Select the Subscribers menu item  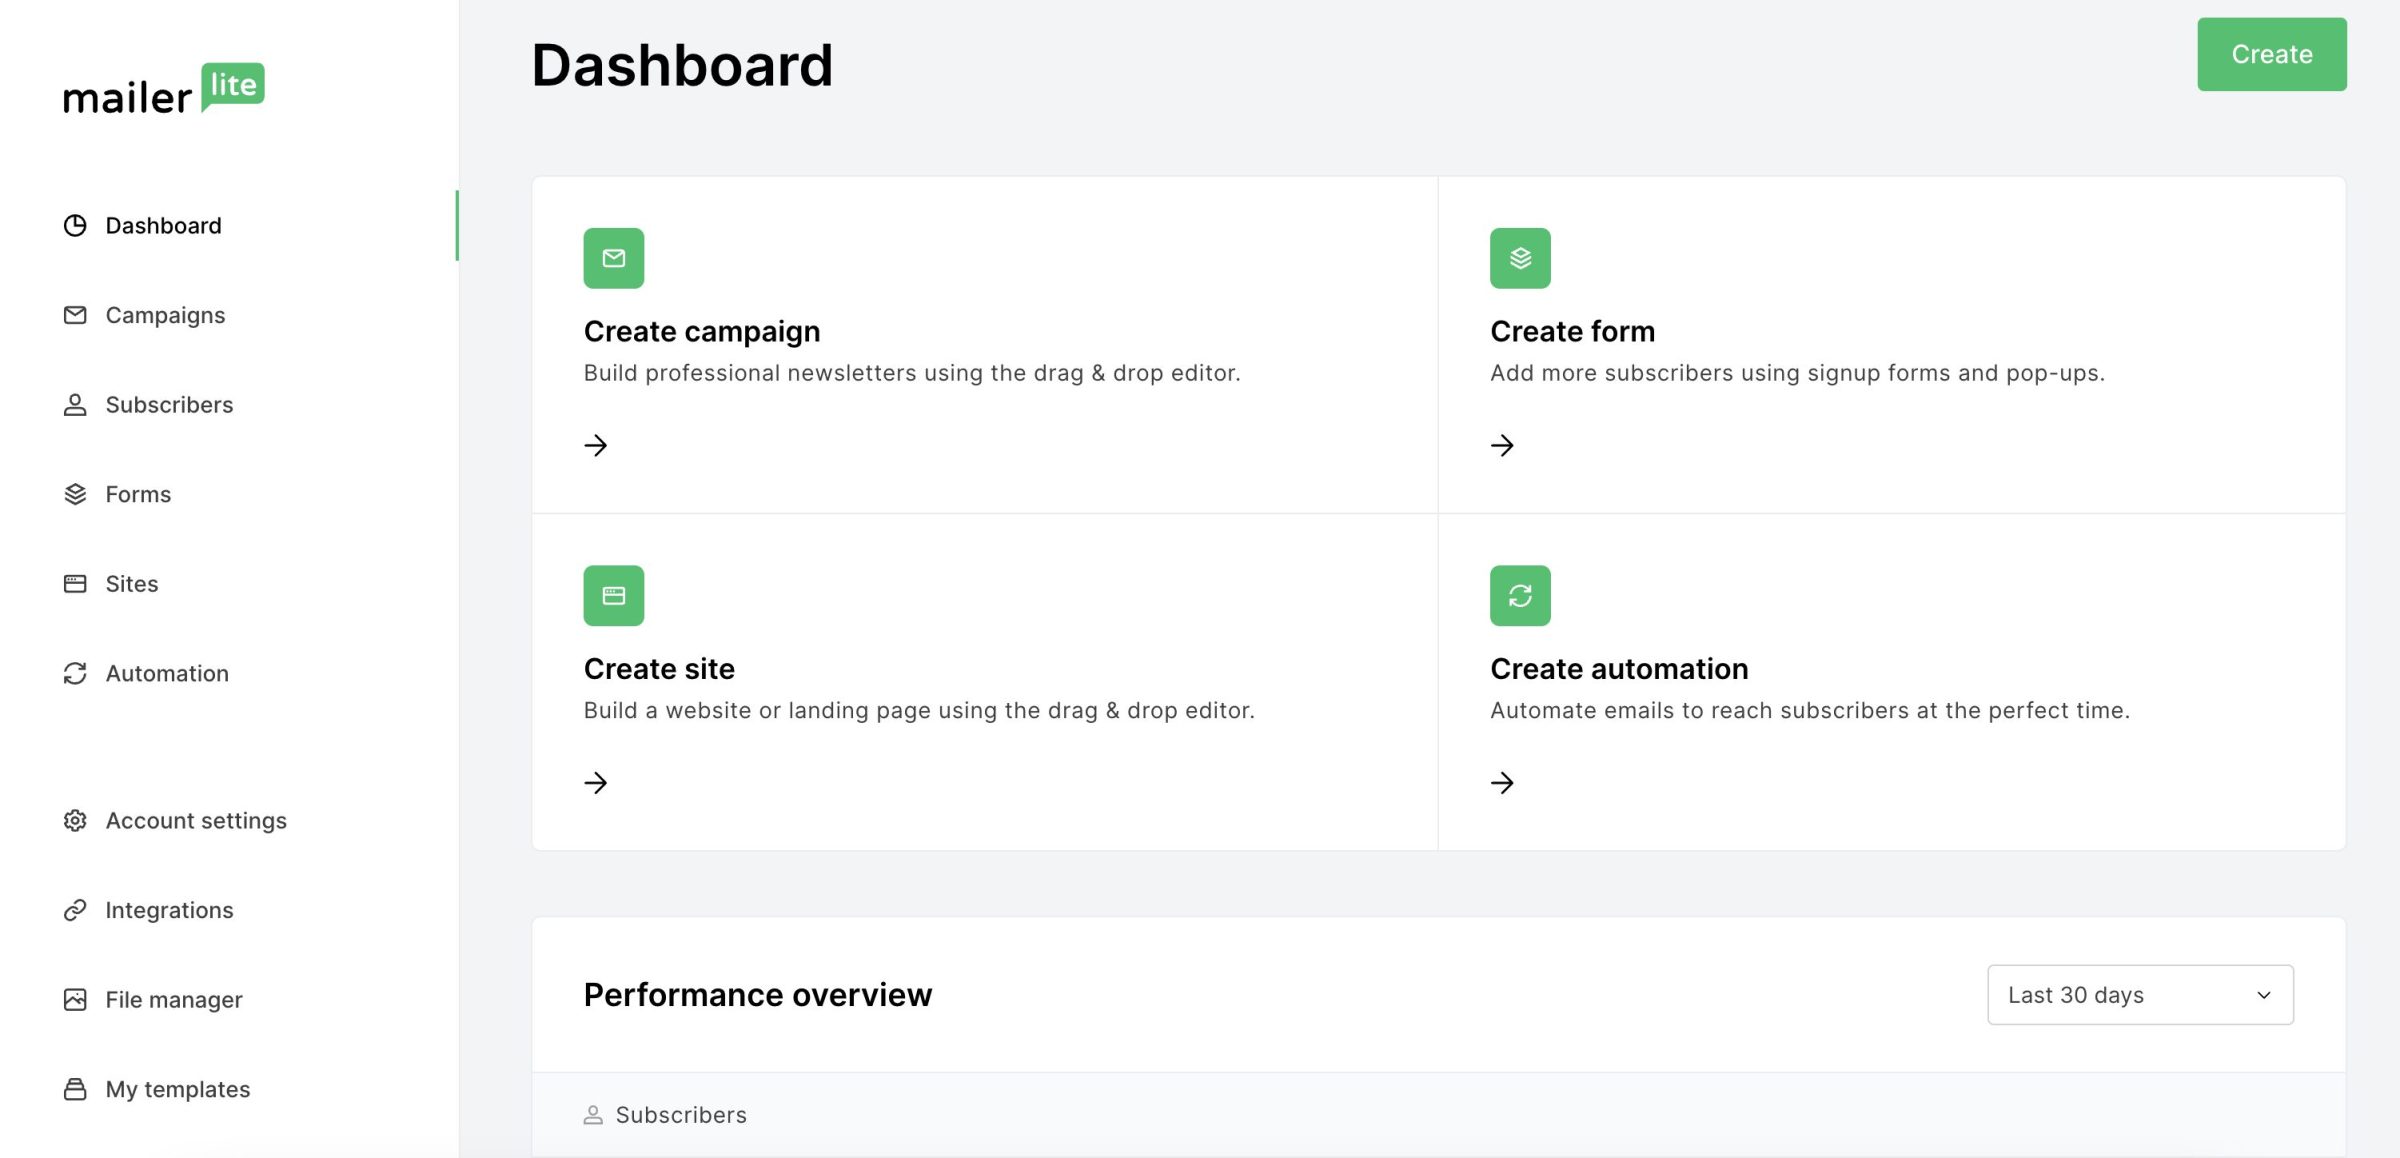point(170,405)
